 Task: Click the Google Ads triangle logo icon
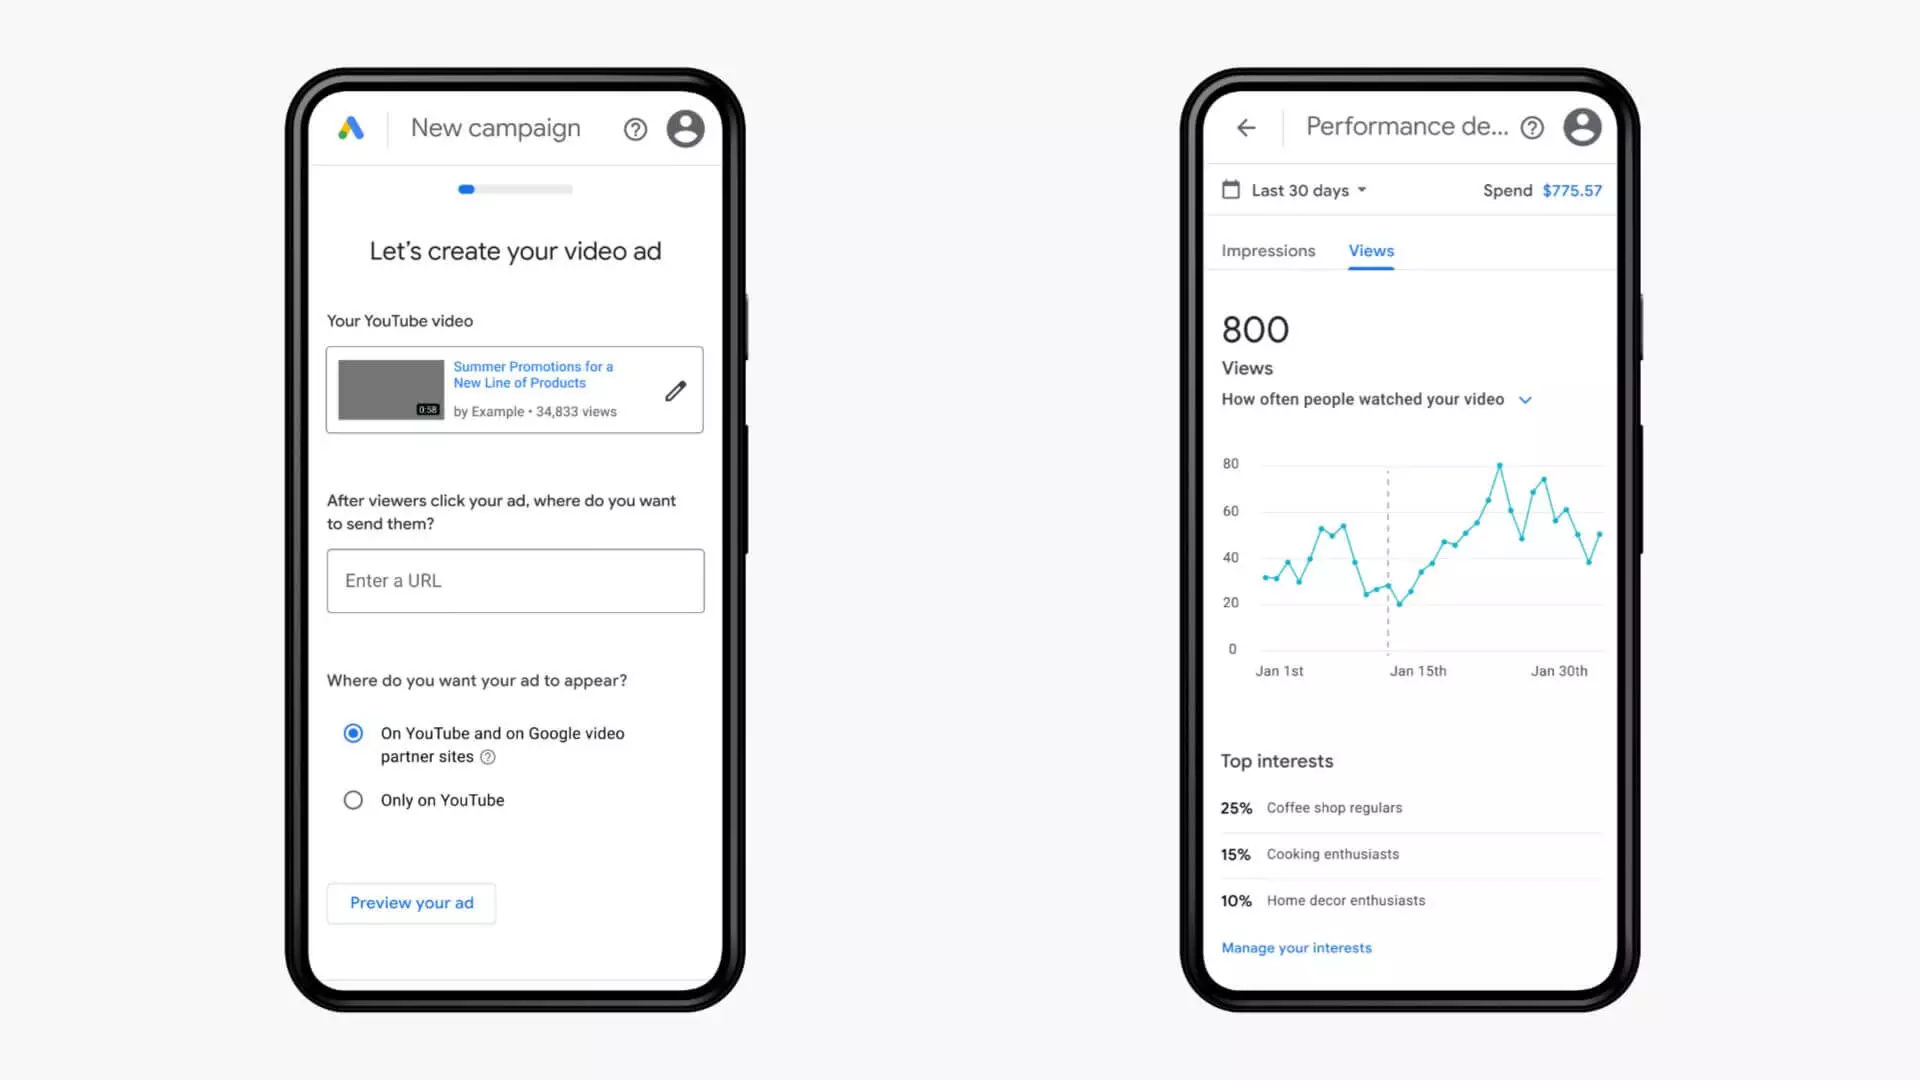click(351, 128)
